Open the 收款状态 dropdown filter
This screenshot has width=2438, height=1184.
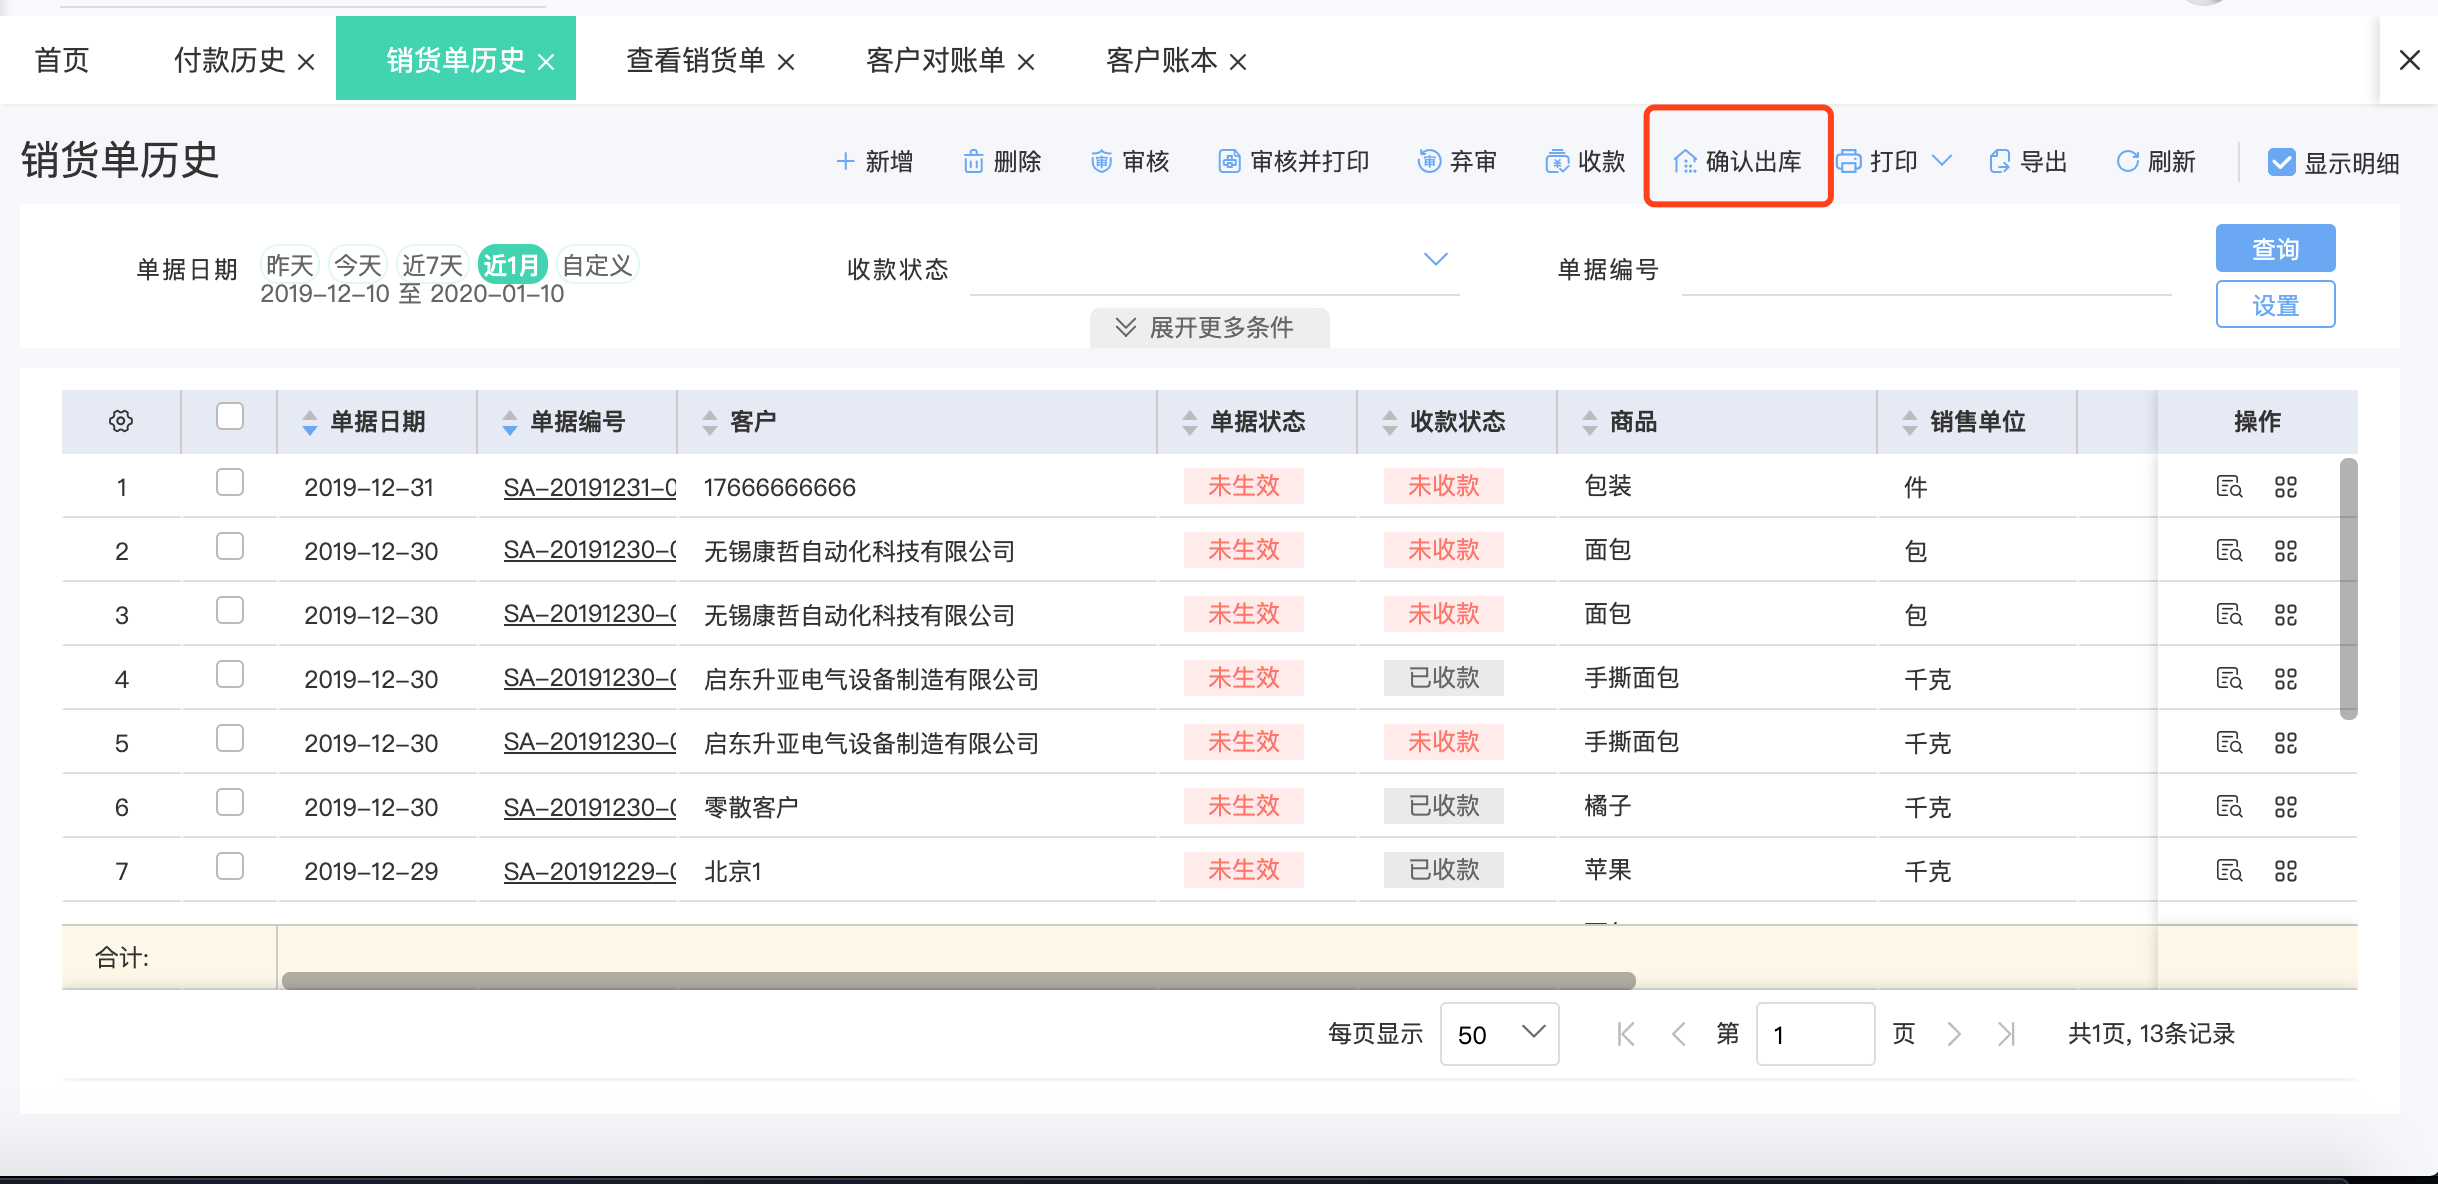pyautogui.click(x=1432, y=260)
